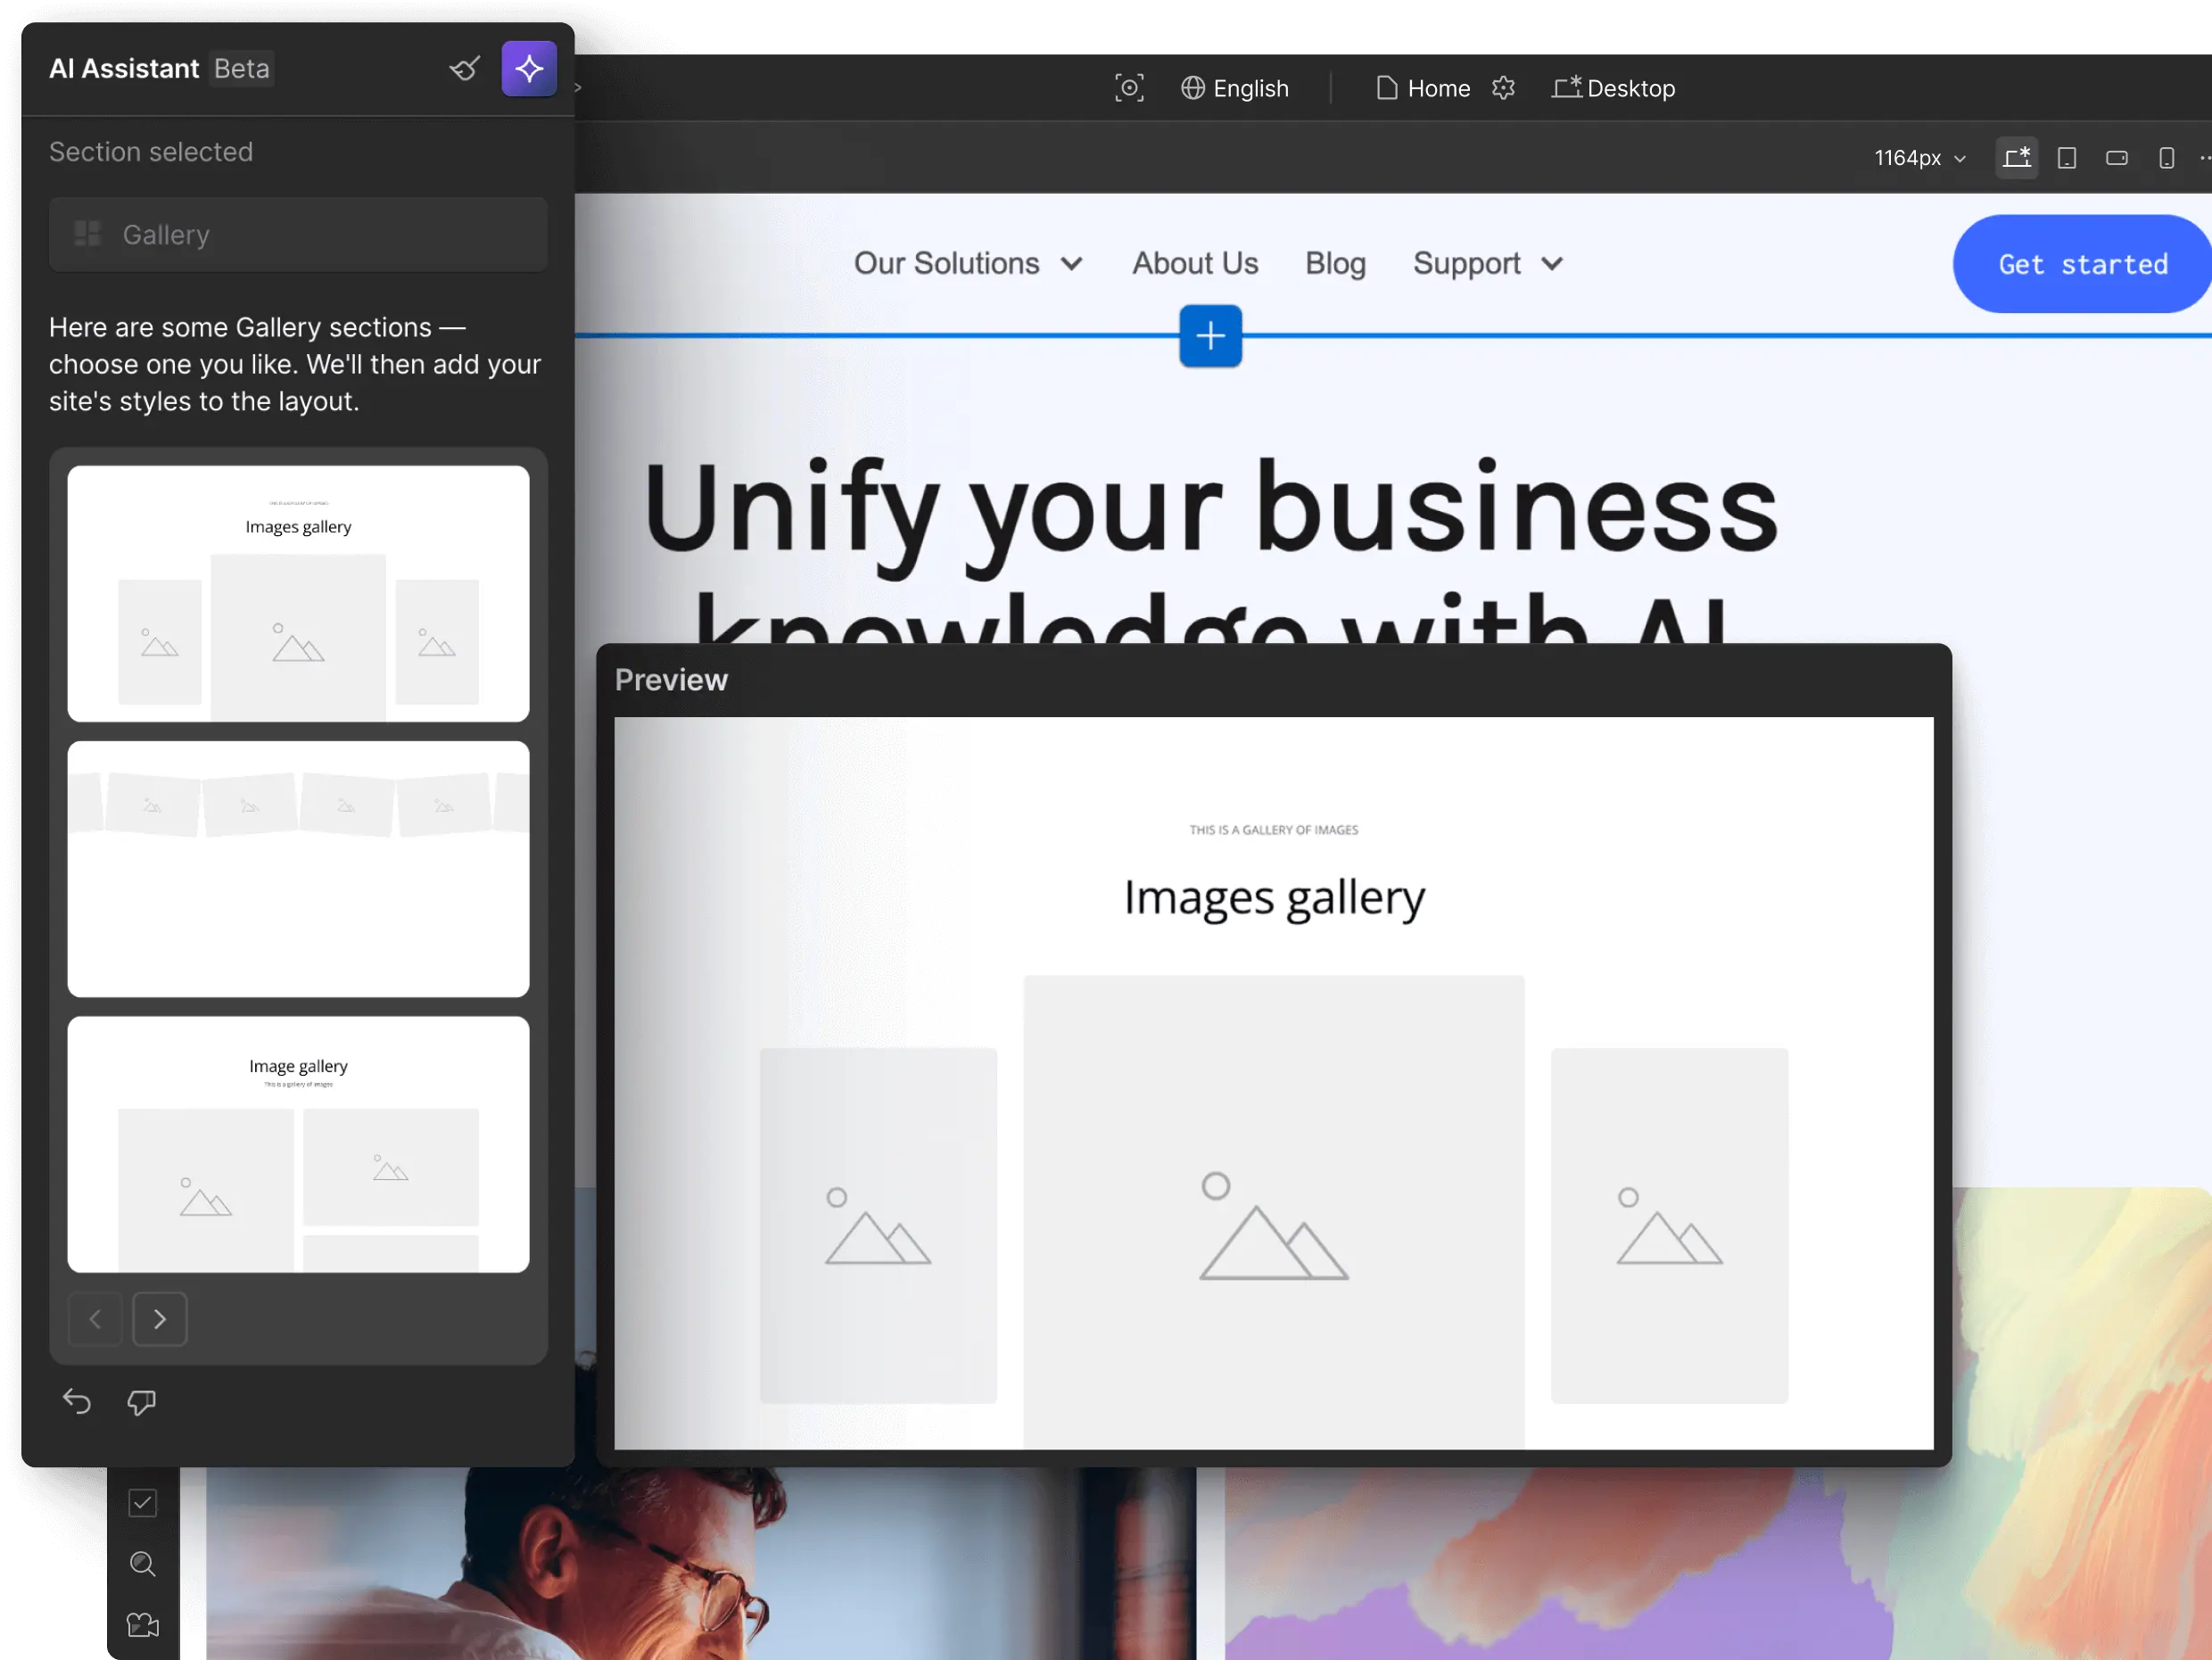Click the Get started button
The image size is (2212, 1660).
(x=2082, y=264)
